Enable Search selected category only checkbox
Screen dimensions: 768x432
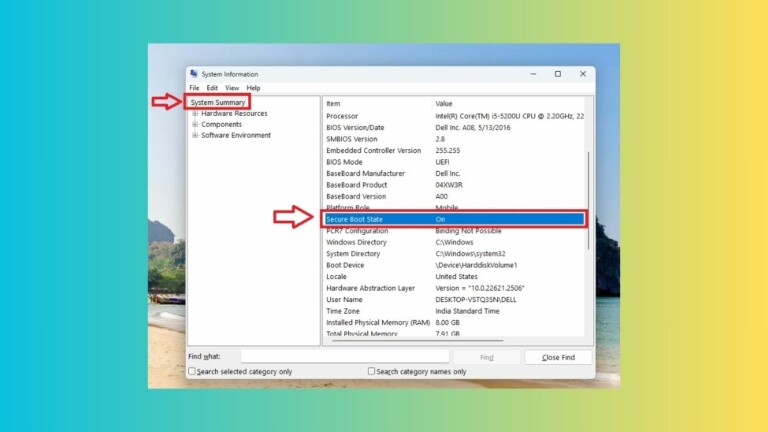coord(192,371)
